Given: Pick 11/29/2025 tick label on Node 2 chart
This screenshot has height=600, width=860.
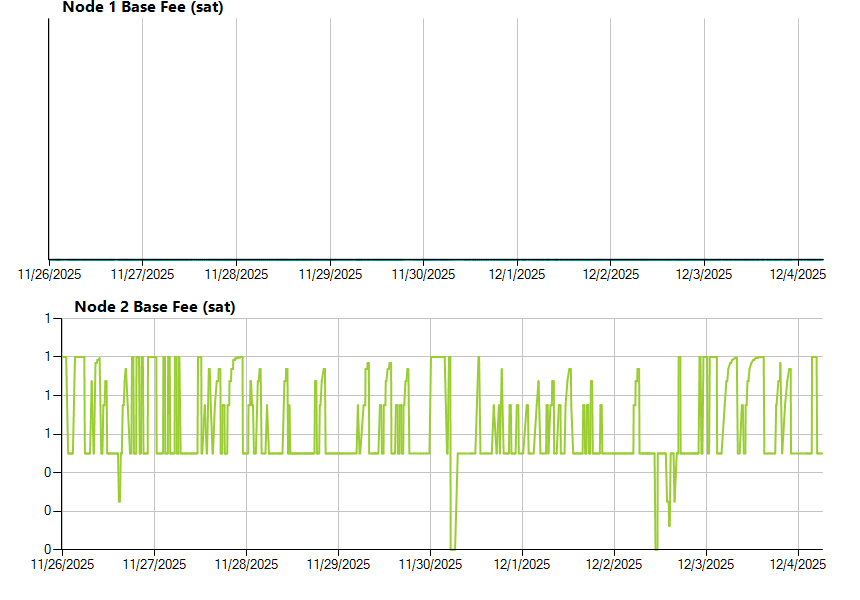Looking at the screenshot, I should [x=338, y=565].
